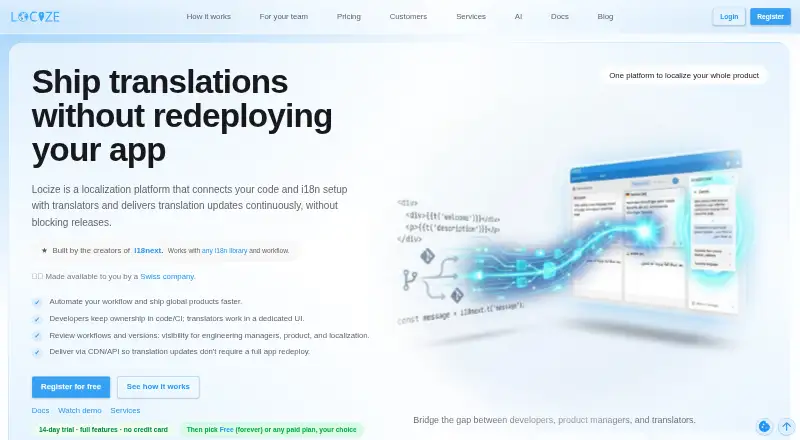Click See how it works button
Viewport: 800px width, 440px height.
click(x=158, y=387)
